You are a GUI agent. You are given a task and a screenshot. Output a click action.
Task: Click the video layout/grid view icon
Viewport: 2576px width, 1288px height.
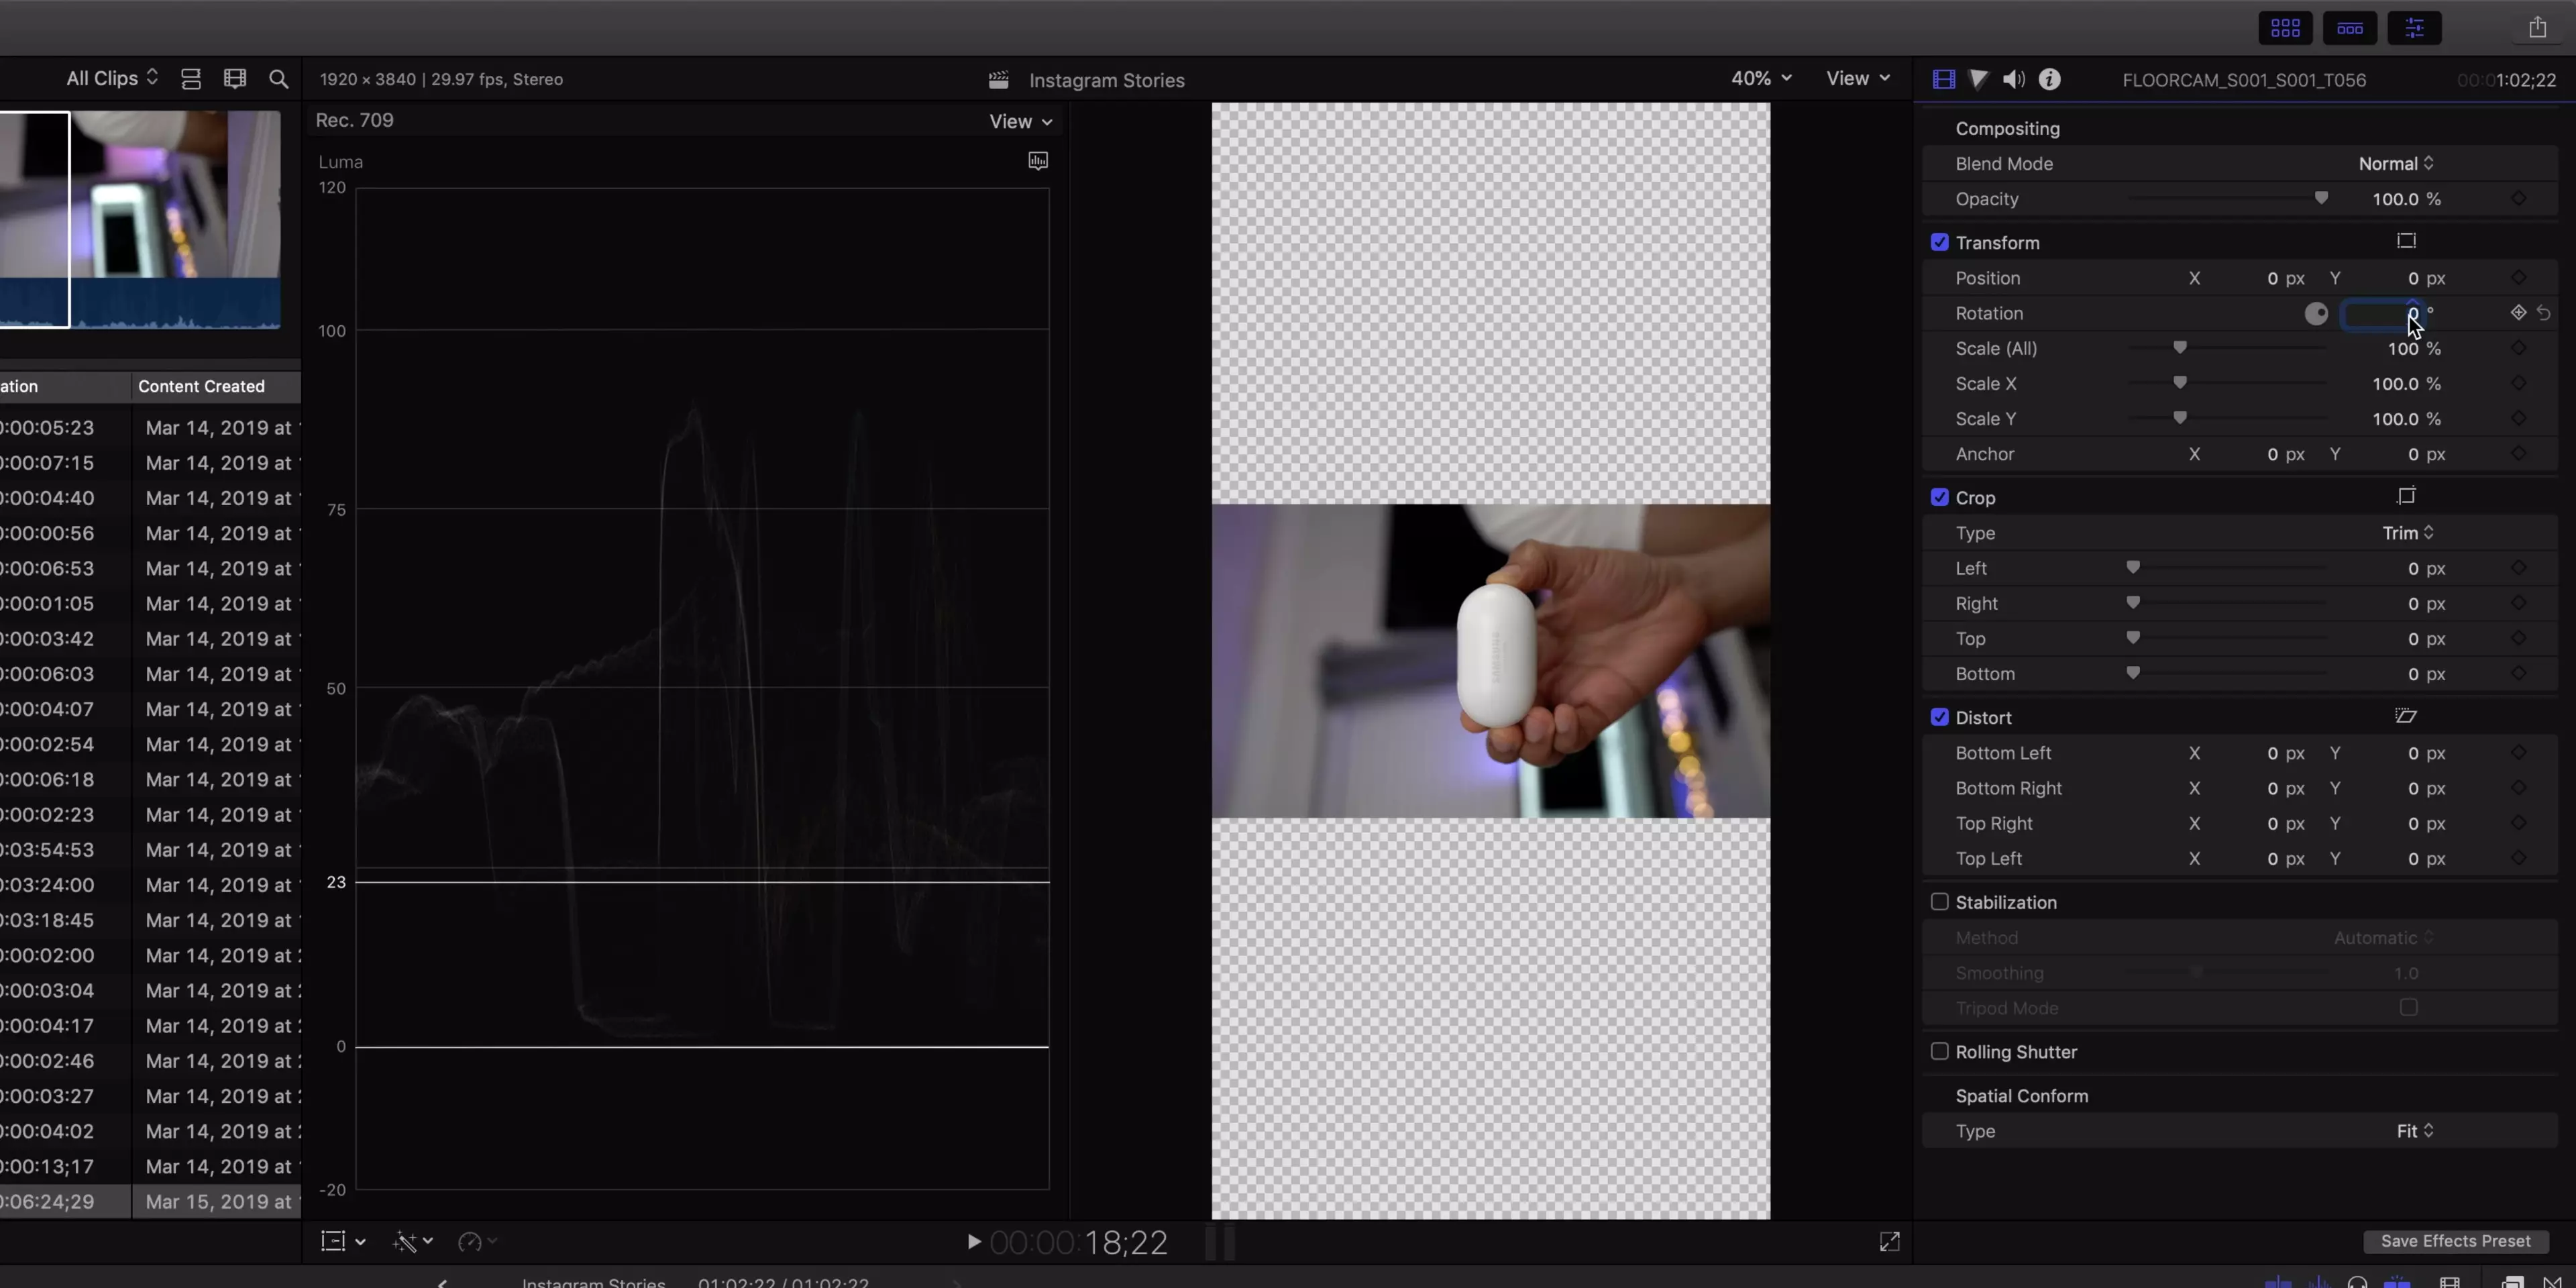click(x=2286, y=28)
